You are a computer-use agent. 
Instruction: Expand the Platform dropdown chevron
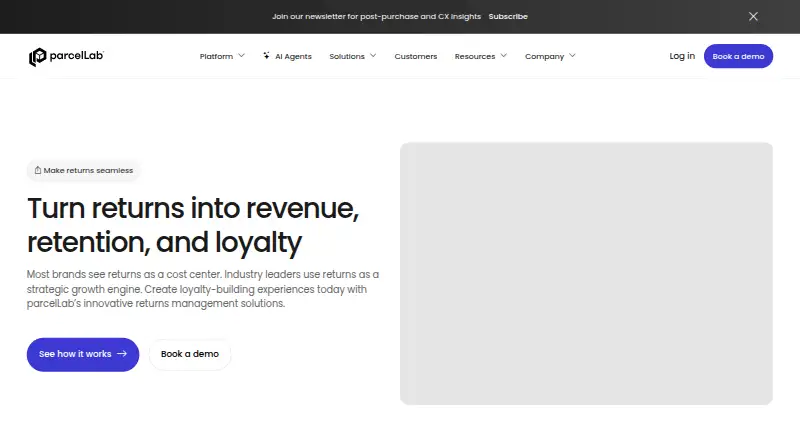pyautogui.click(x=241, y=56)
